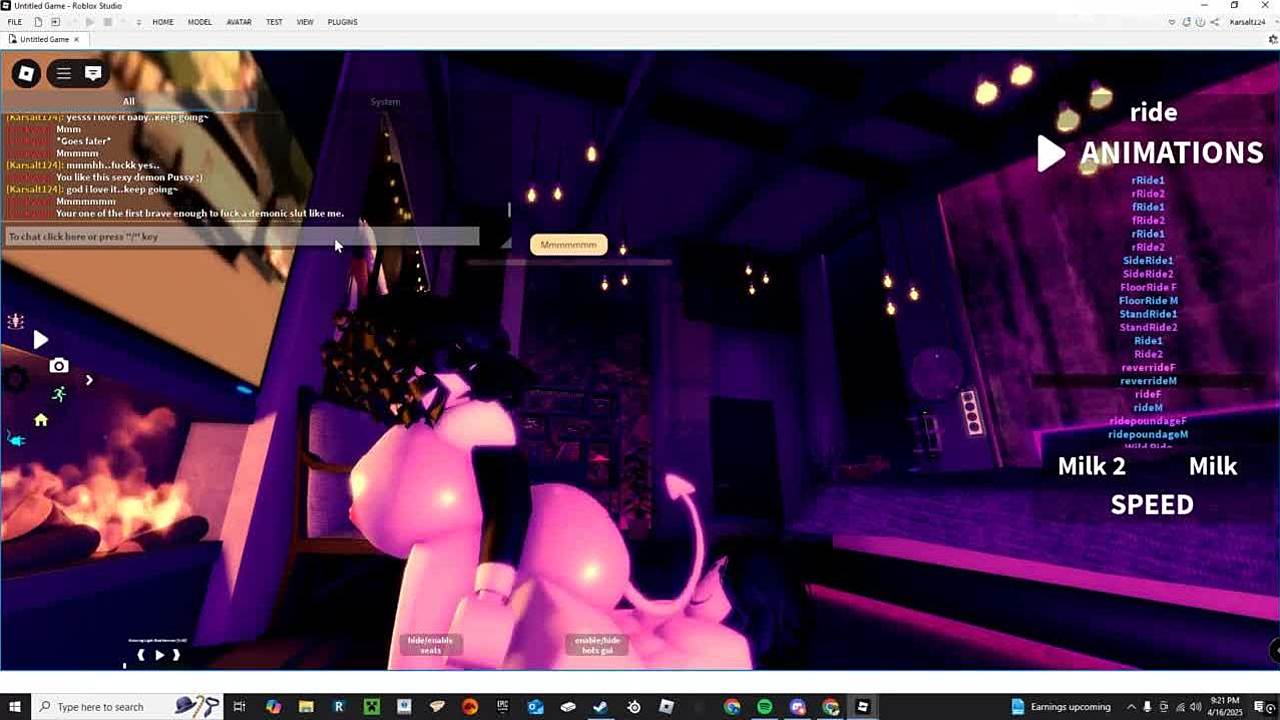
Task: Click the SPEED button
Action: (1152, 505)
